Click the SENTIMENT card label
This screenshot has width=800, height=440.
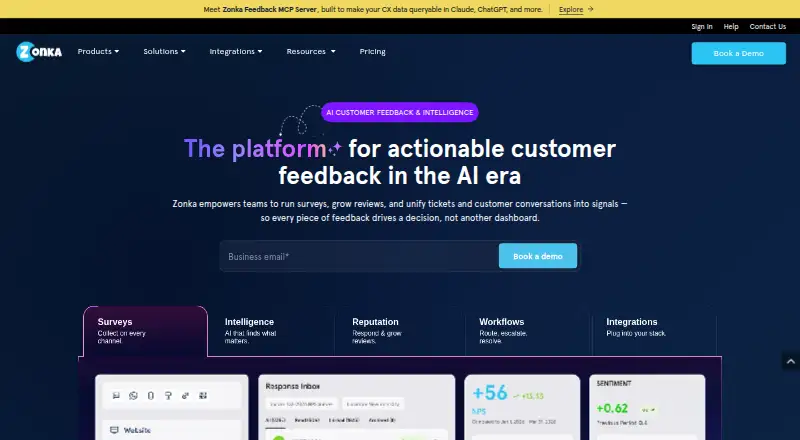coord(614,383)
